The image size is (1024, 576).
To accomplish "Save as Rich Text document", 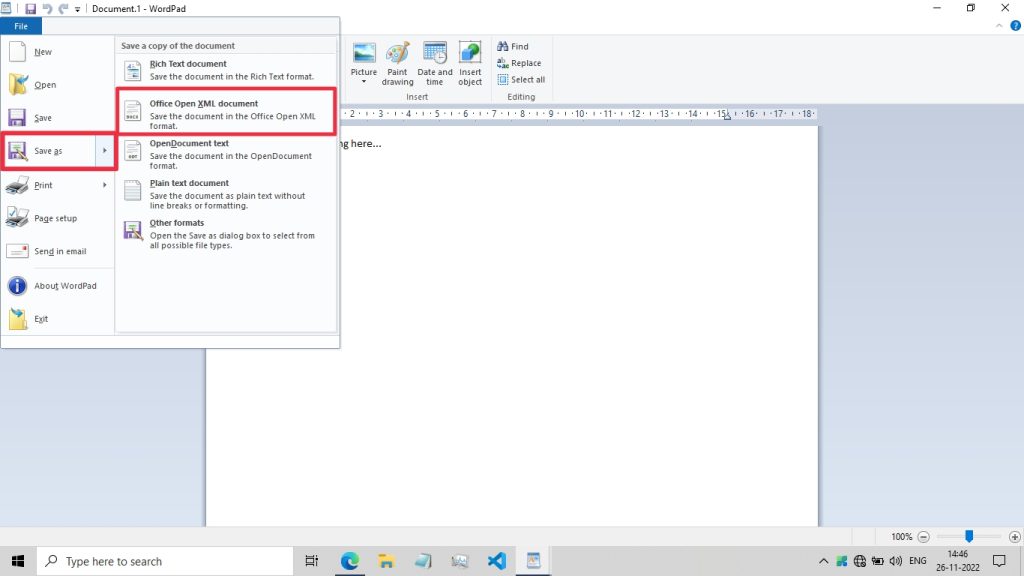I will coord(226,70).
